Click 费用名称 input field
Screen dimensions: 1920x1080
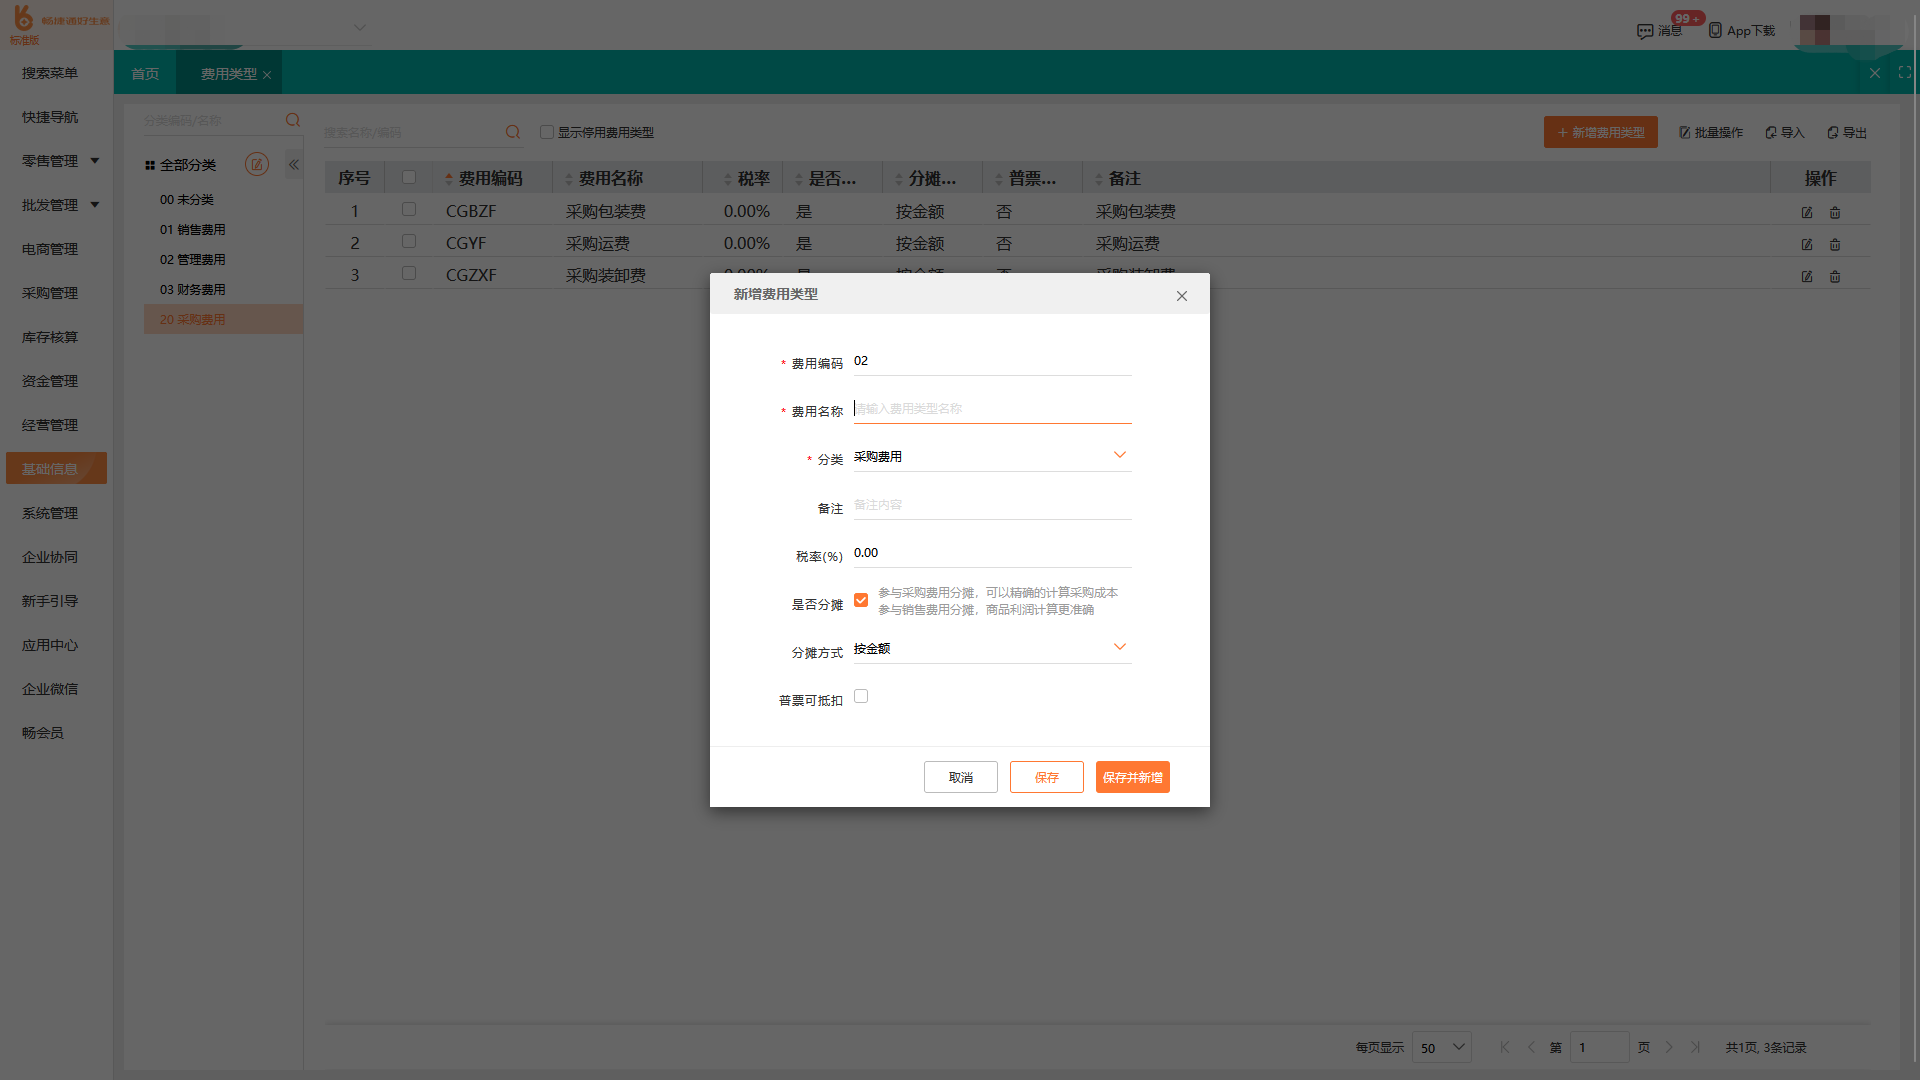(x=992, y=409)
